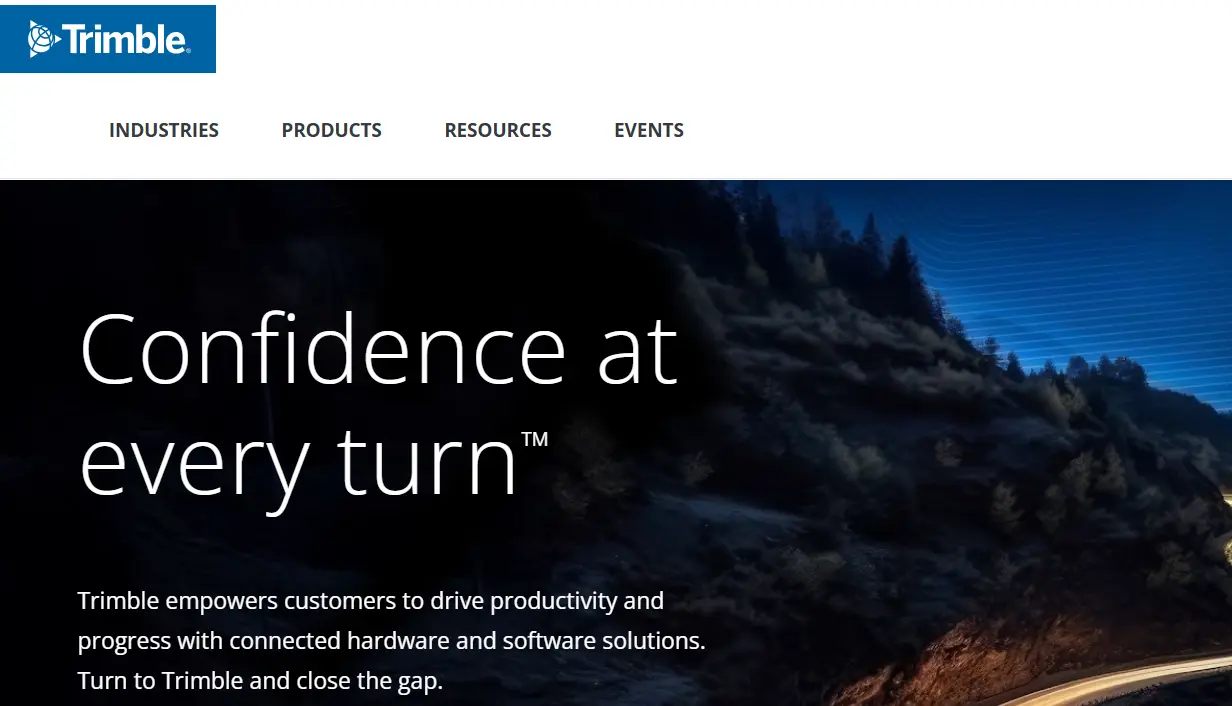The height and width of the screenshot is (706, 1232).
Task: Open the INDUSTRIES navigation menu
Action: point(164,130)
